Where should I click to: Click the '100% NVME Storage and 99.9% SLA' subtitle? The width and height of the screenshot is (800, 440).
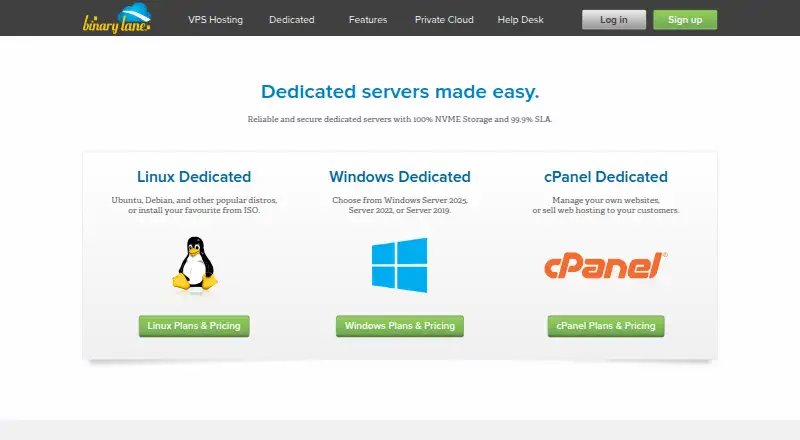[x=482, y=119]
